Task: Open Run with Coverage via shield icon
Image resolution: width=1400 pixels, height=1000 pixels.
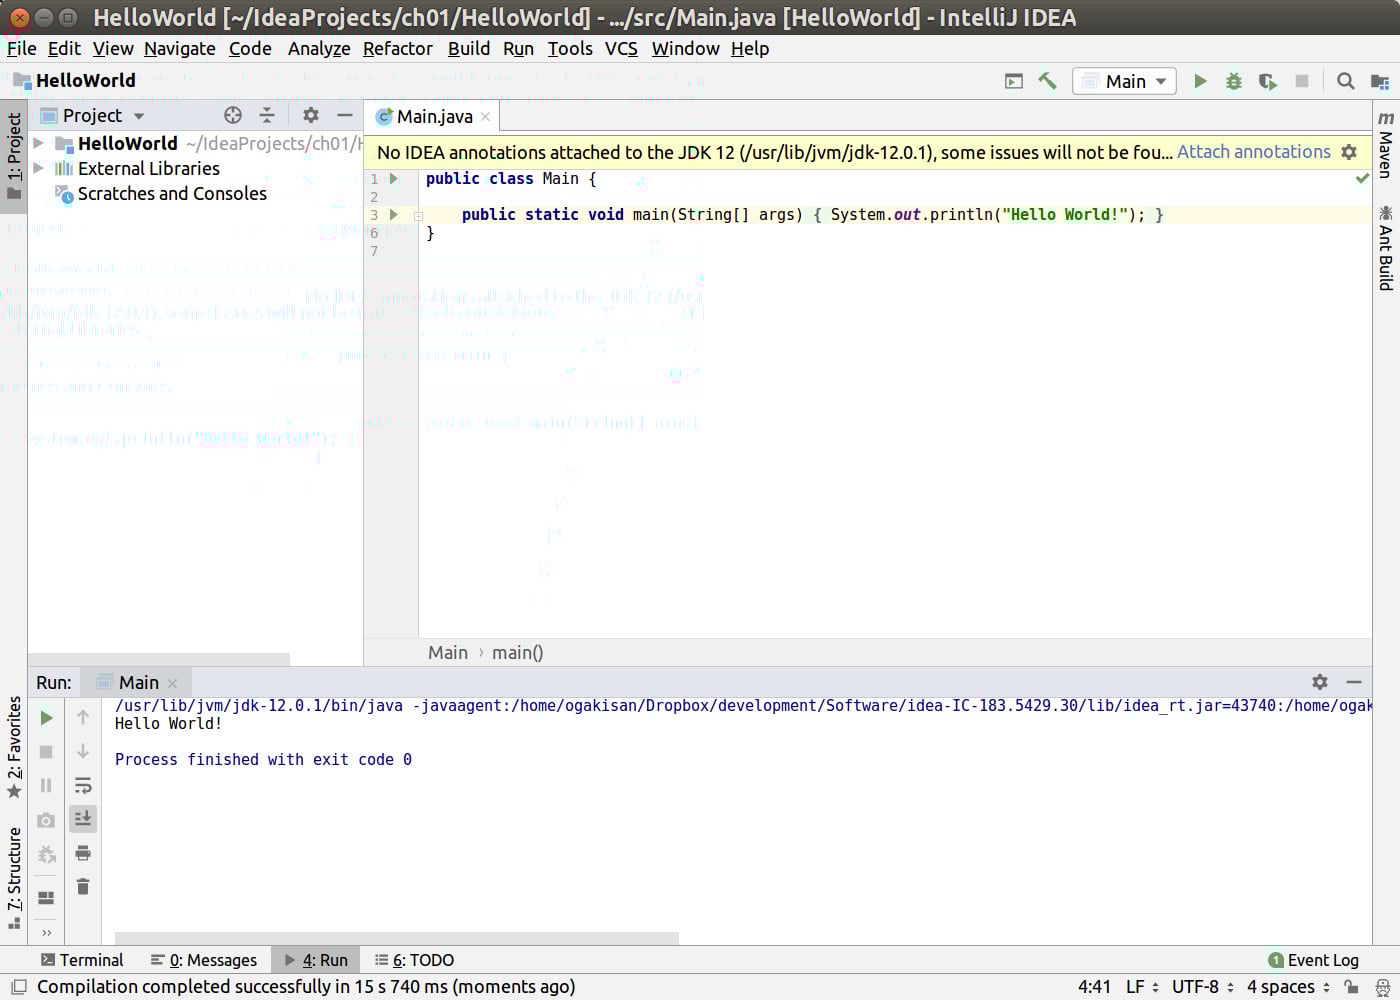Action: pyautogui.click(x=1267, y=81)
